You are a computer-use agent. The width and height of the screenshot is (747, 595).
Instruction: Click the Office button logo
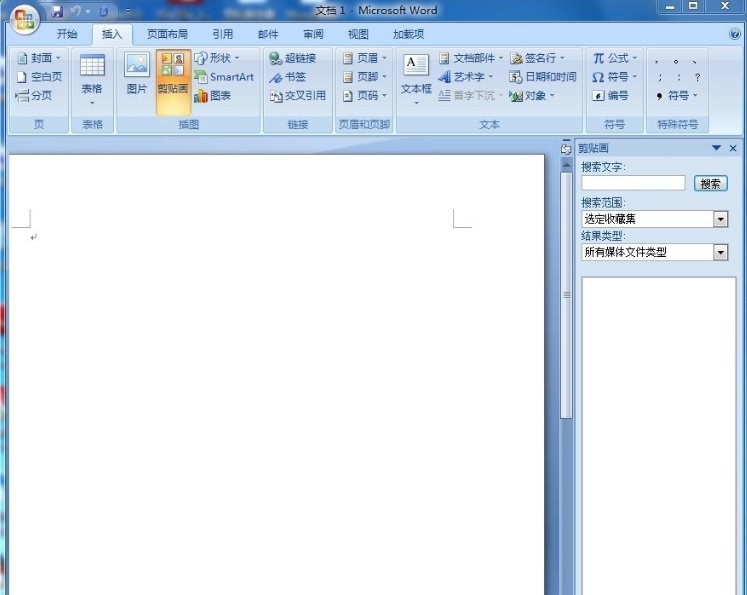click(x=24, y=18)
